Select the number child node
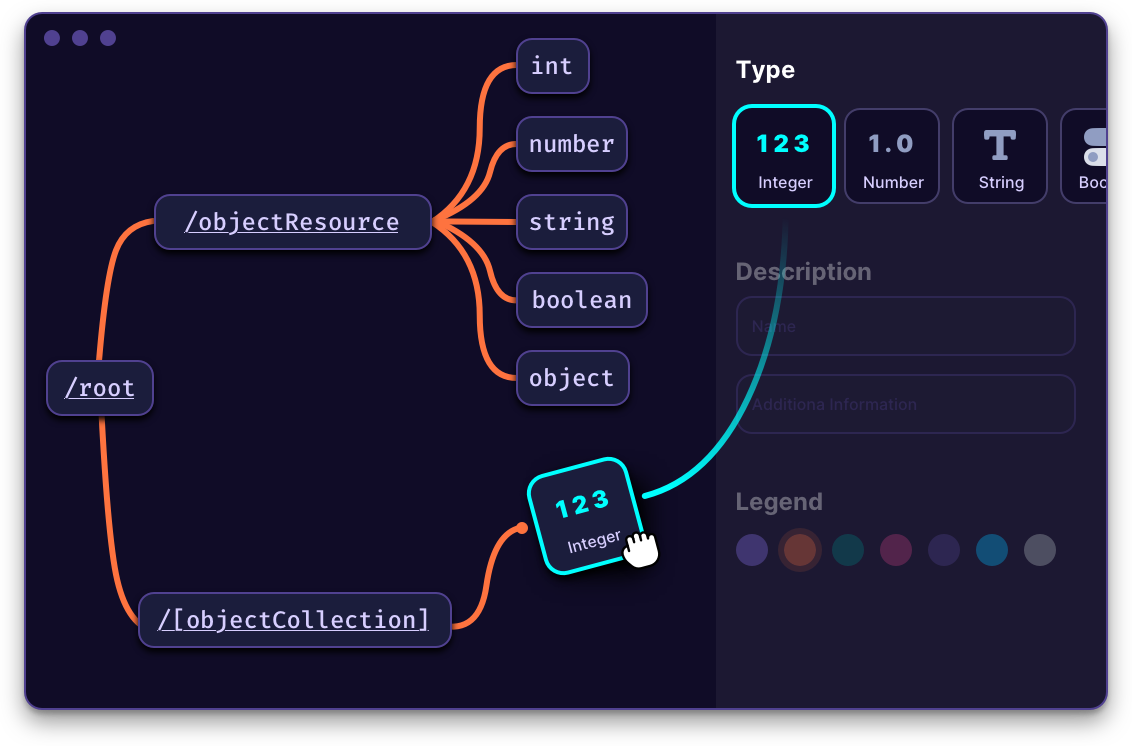 coord(571,144)
